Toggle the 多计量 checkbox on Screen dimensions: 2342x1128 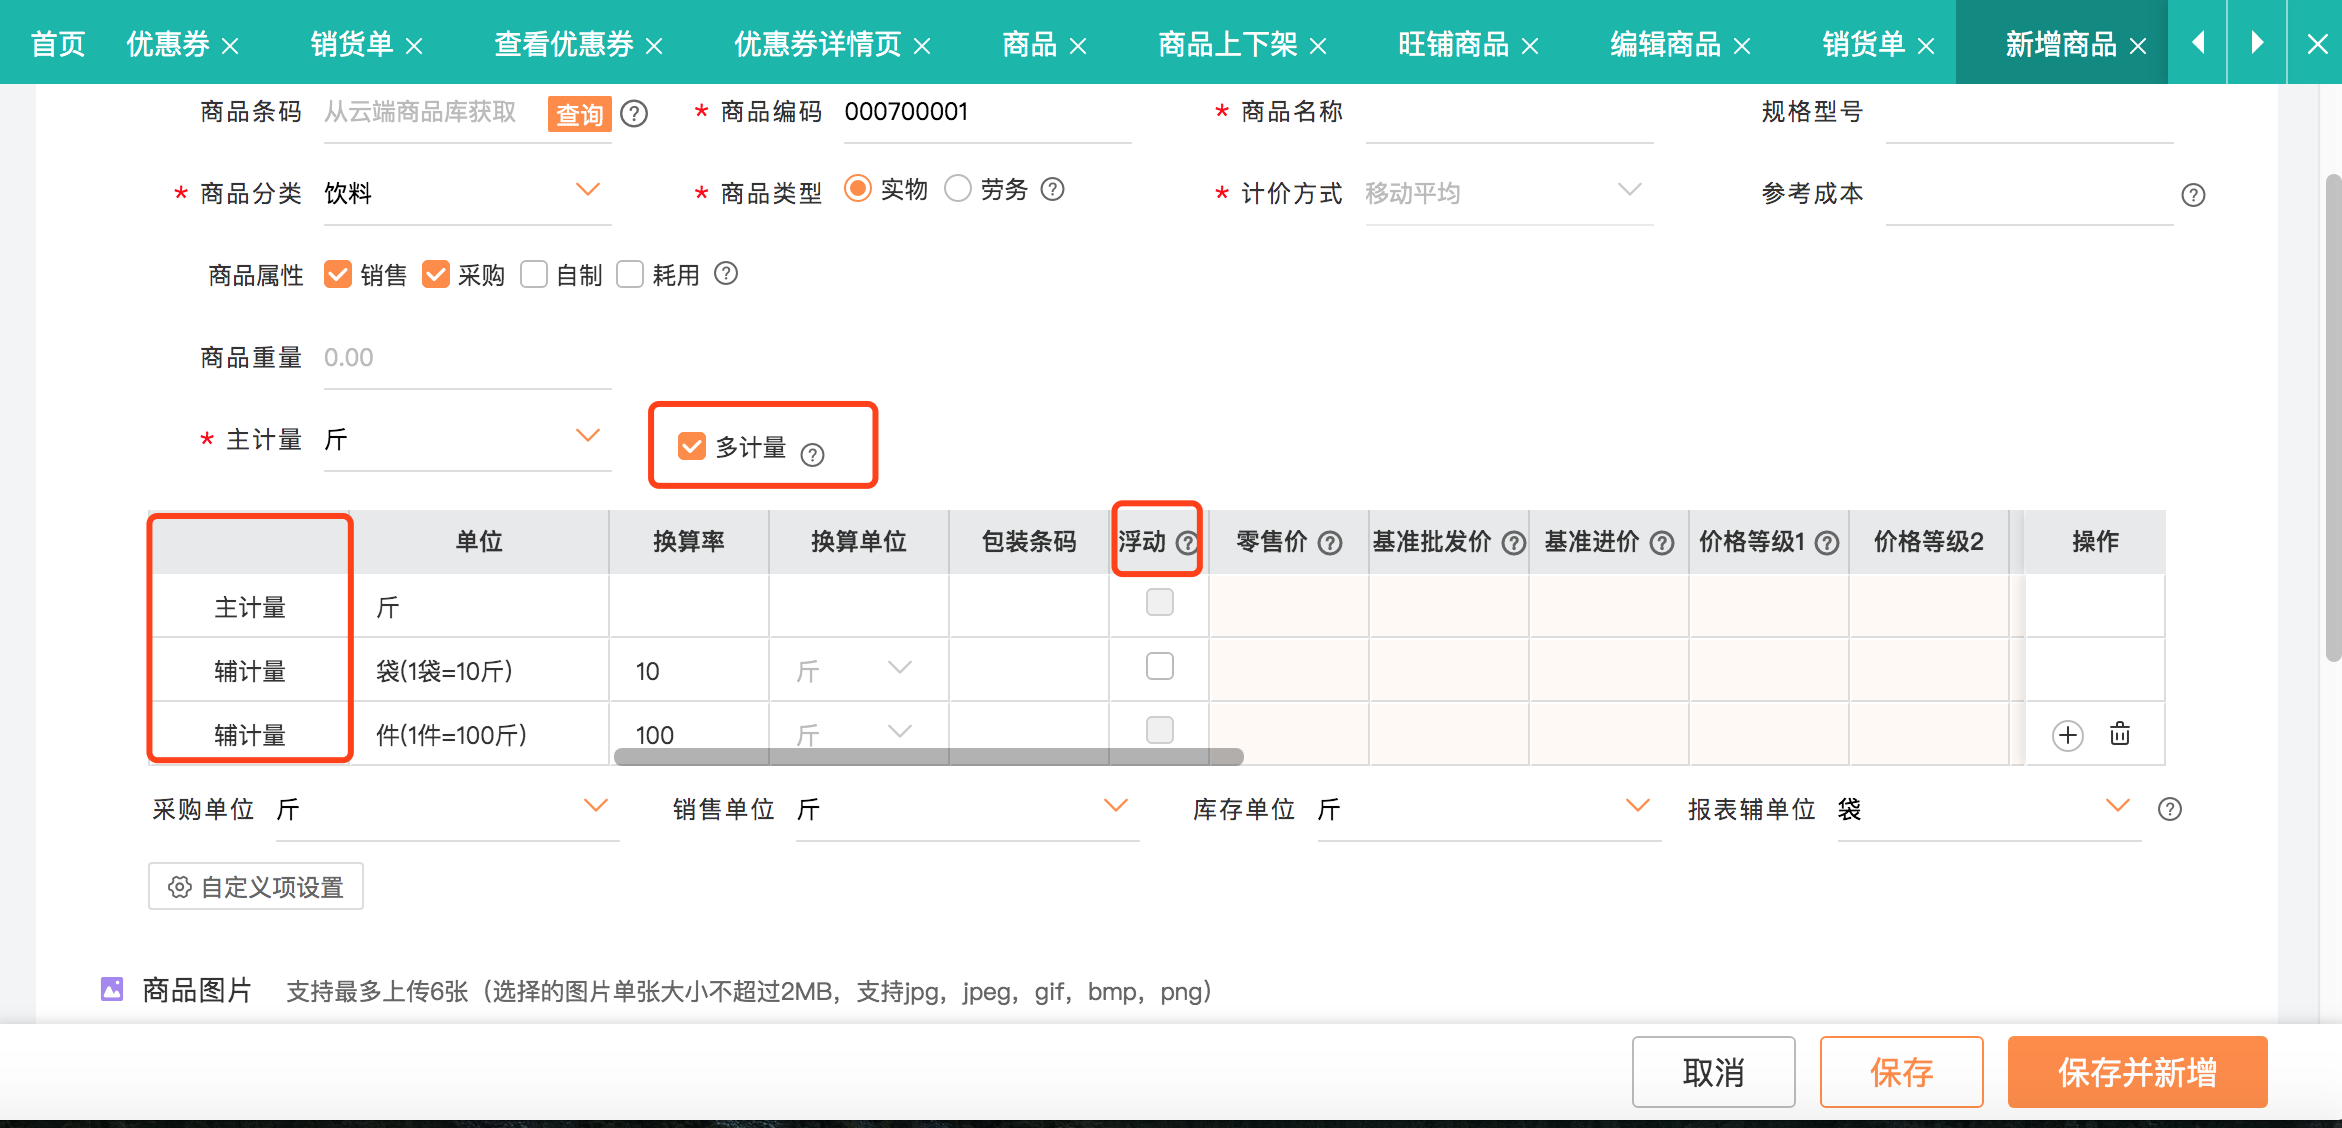coord(690,448)
